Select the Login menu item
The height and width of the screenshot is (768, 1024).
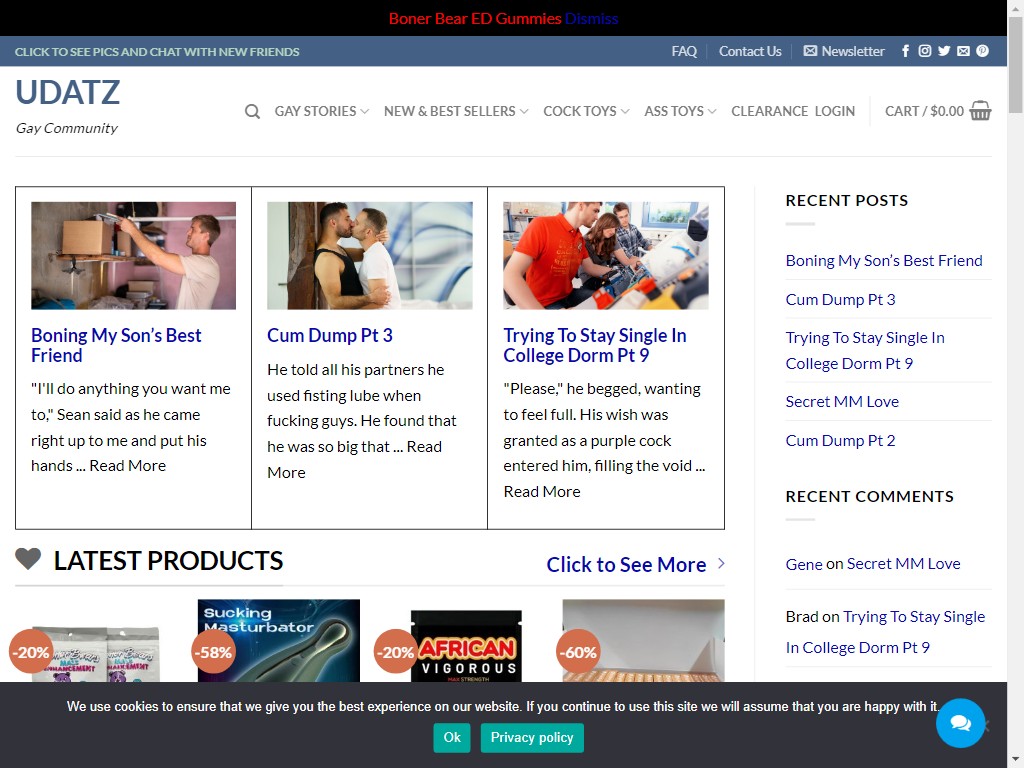[x=834, y=111]
